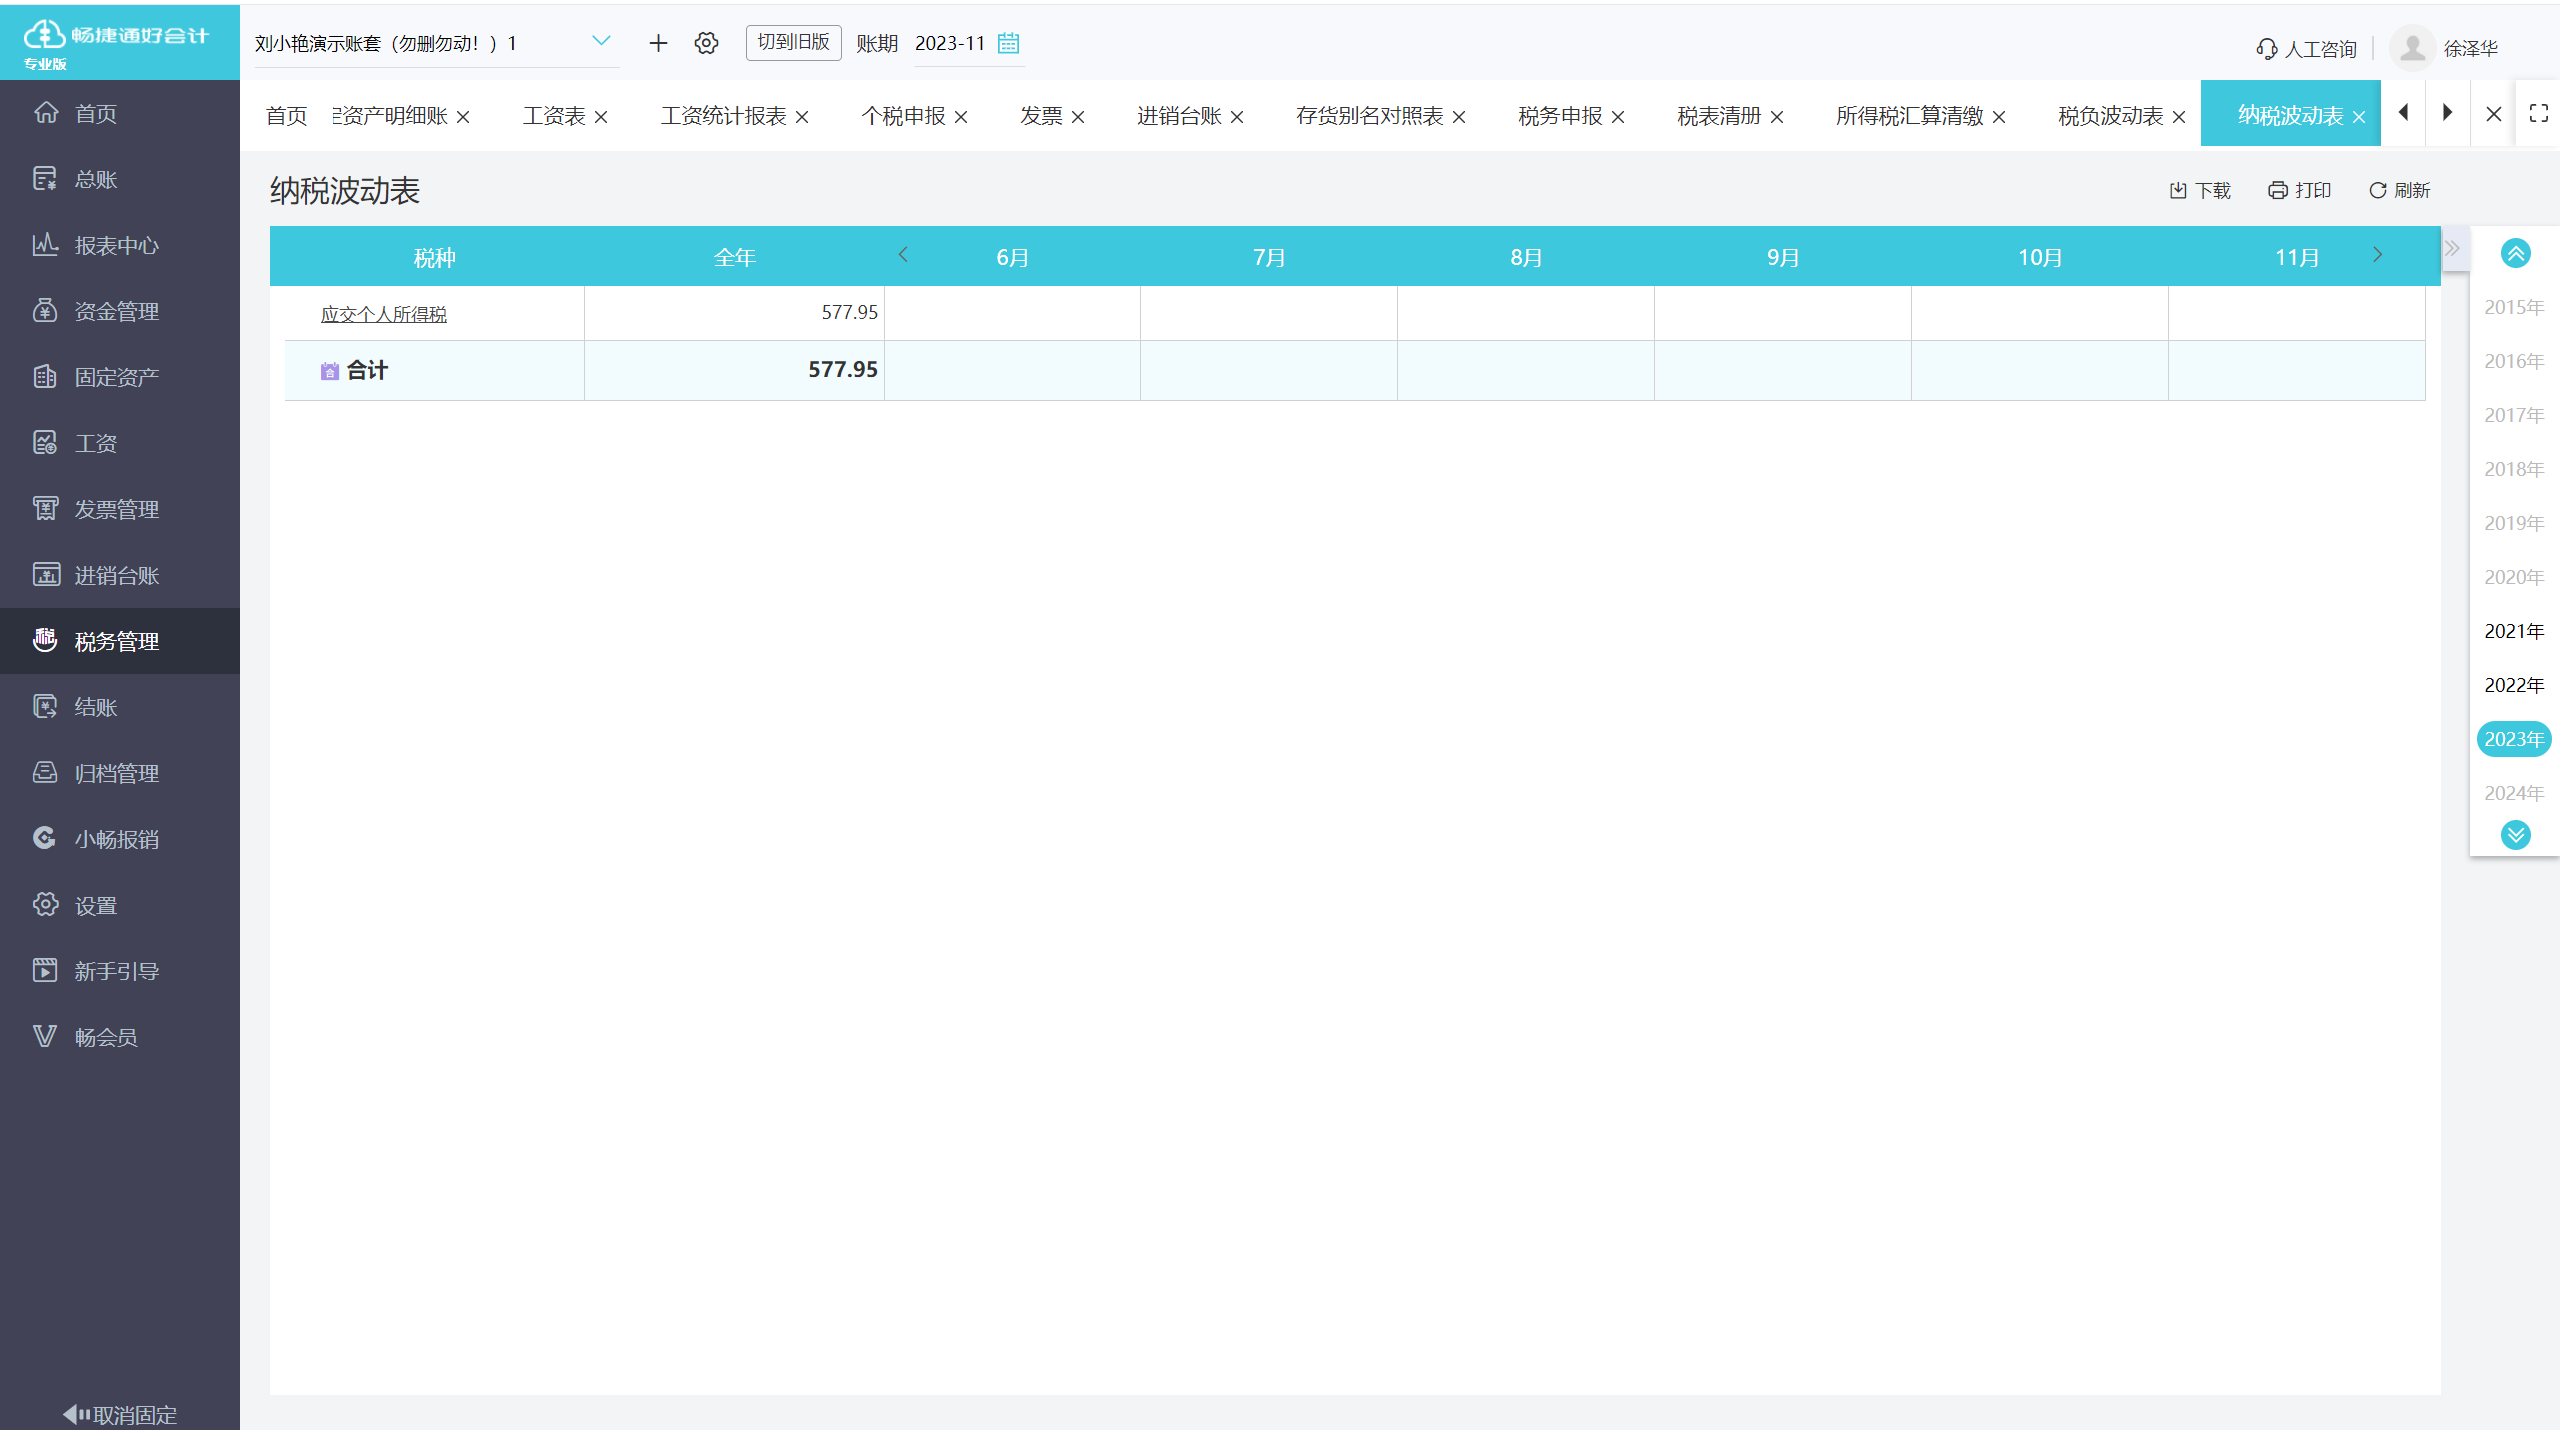Click the add 新建账套 plus icon
Viewport: 2560px width, 1430px height.
point(658,42)
